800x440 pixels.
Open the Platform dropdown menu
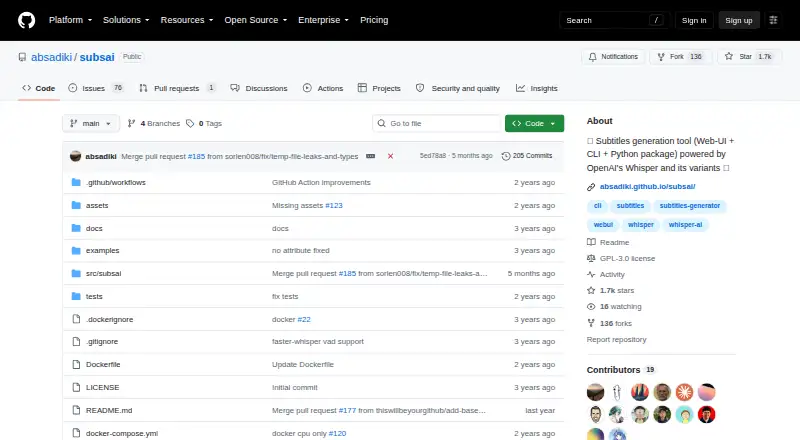[x=70, y=20]
